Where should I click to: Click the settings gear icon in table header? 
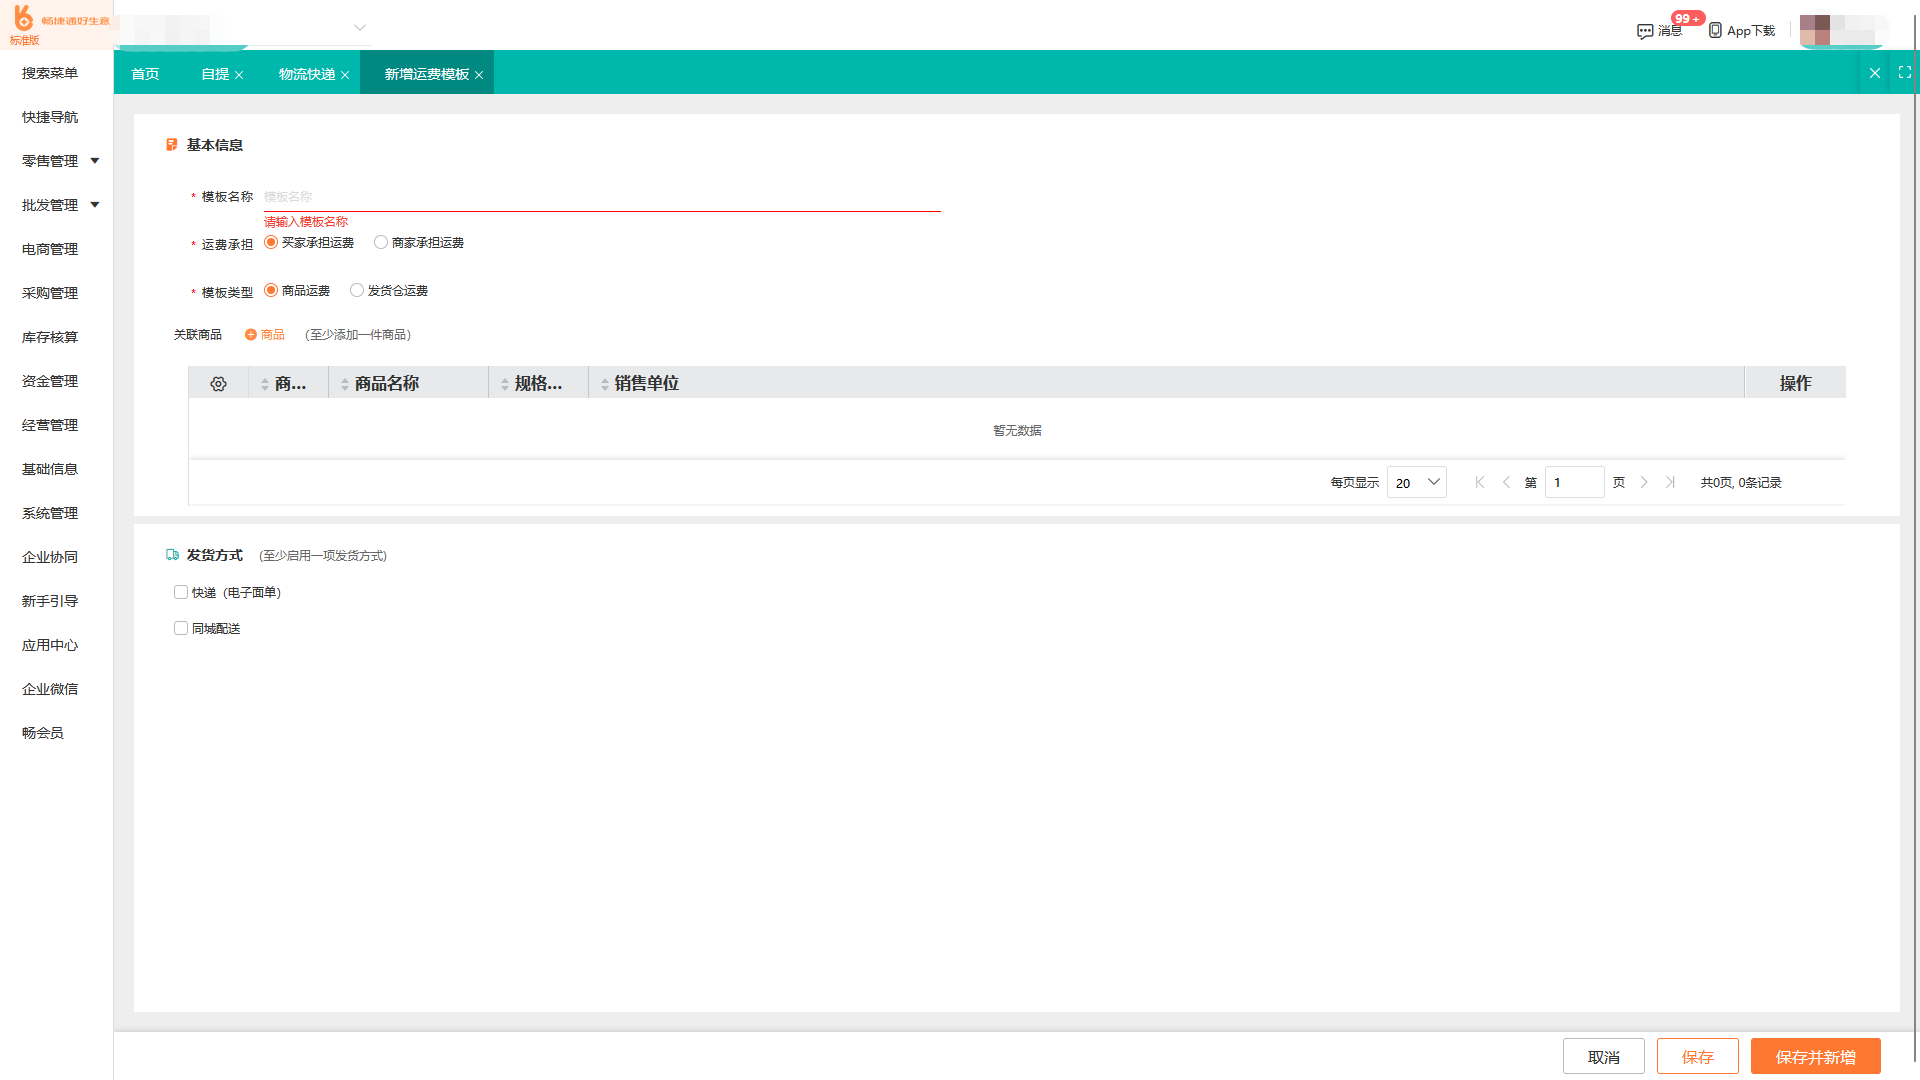tap(219, 384)
